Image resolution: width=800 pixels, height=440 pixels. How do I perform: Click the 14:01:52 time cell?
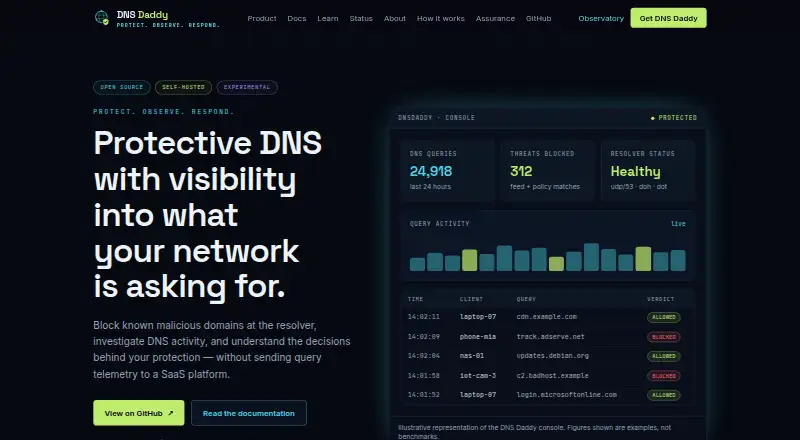pos(423,395)
